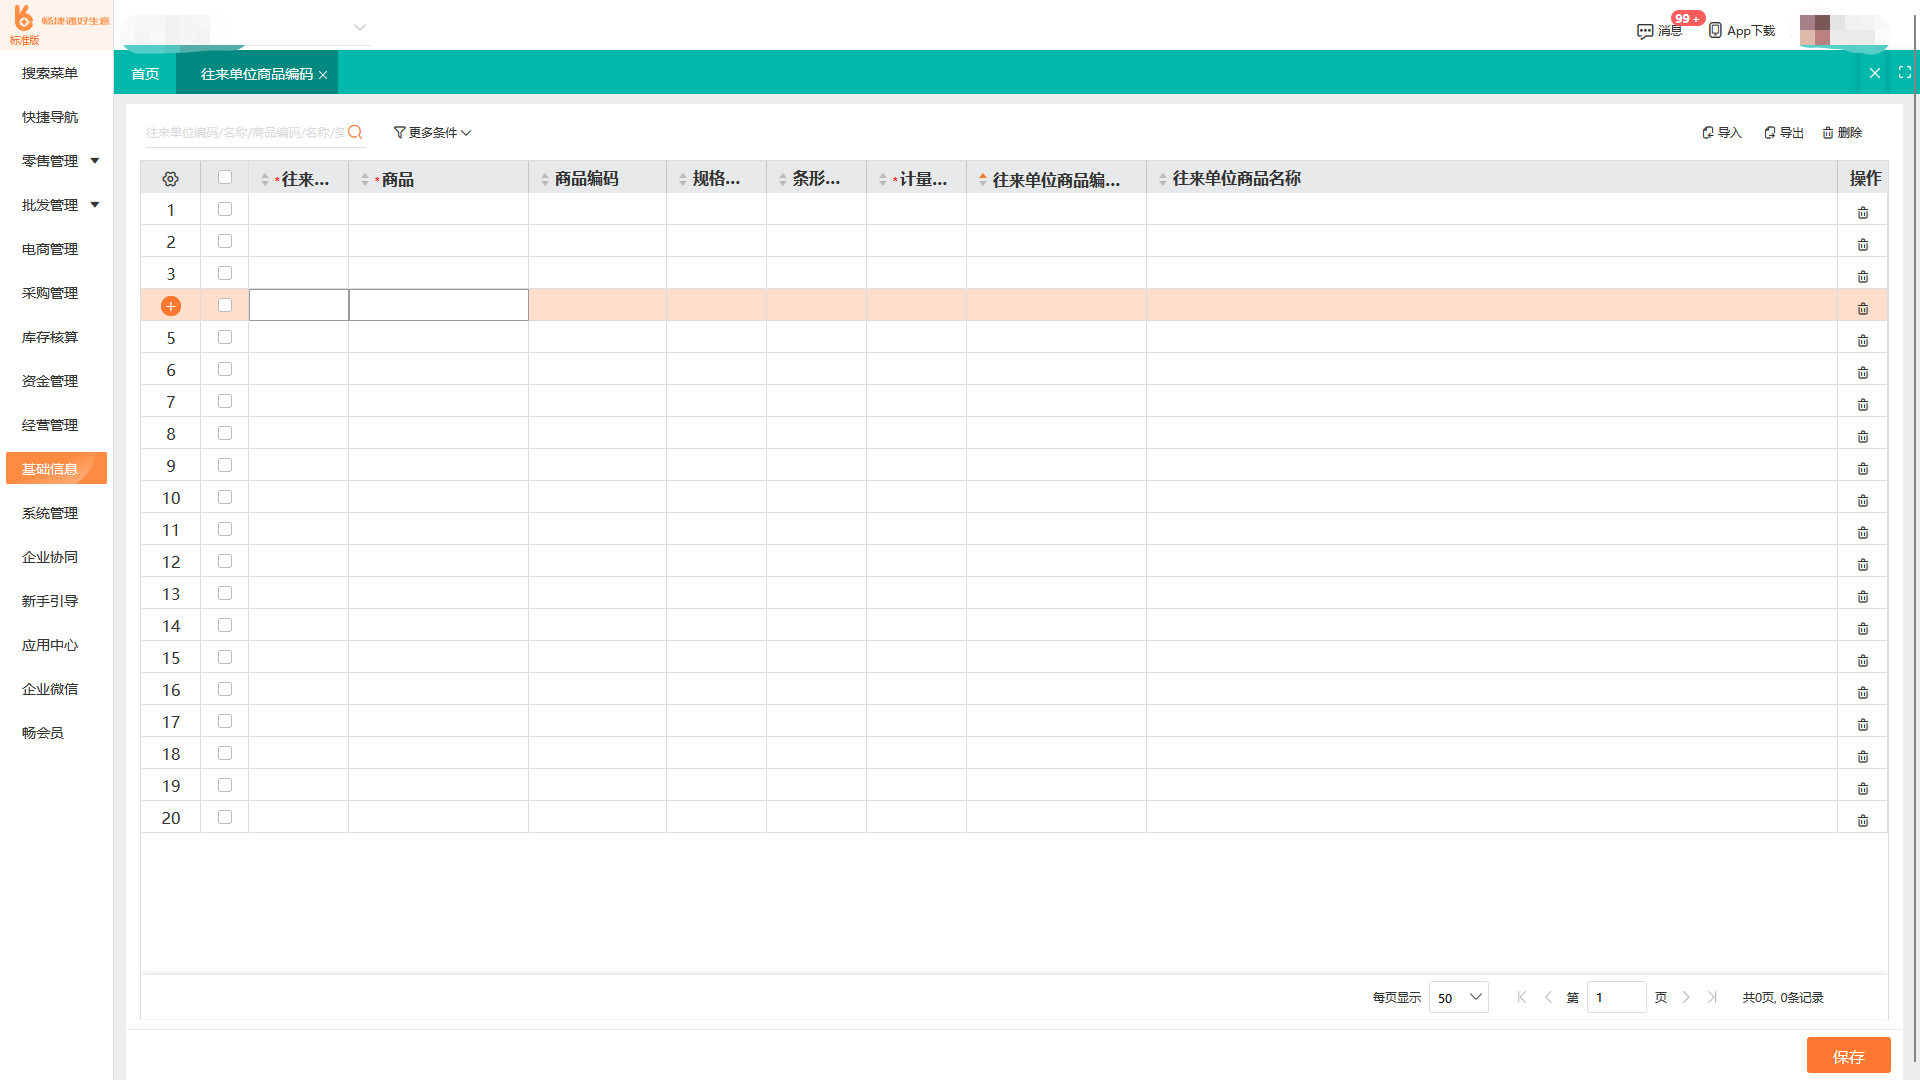Open the 往来单位商品编码 tab
The image size is (1920, 1080).
click(255, 73)
